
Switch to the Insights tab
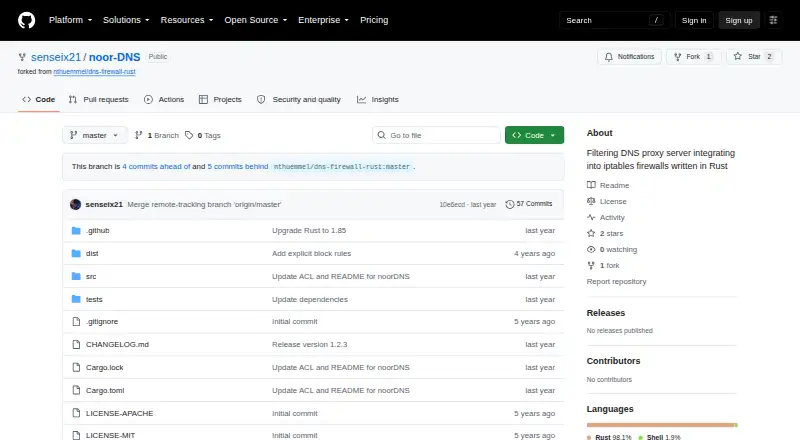point(378,100)
